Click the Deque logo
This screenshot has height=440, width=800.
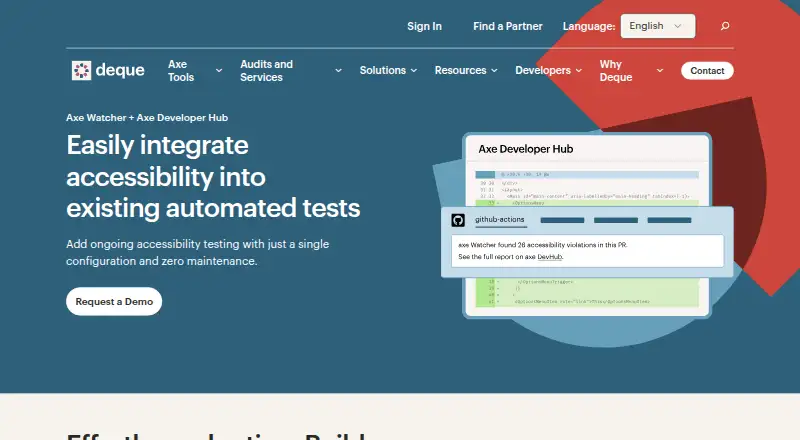(x=108, y=70)
